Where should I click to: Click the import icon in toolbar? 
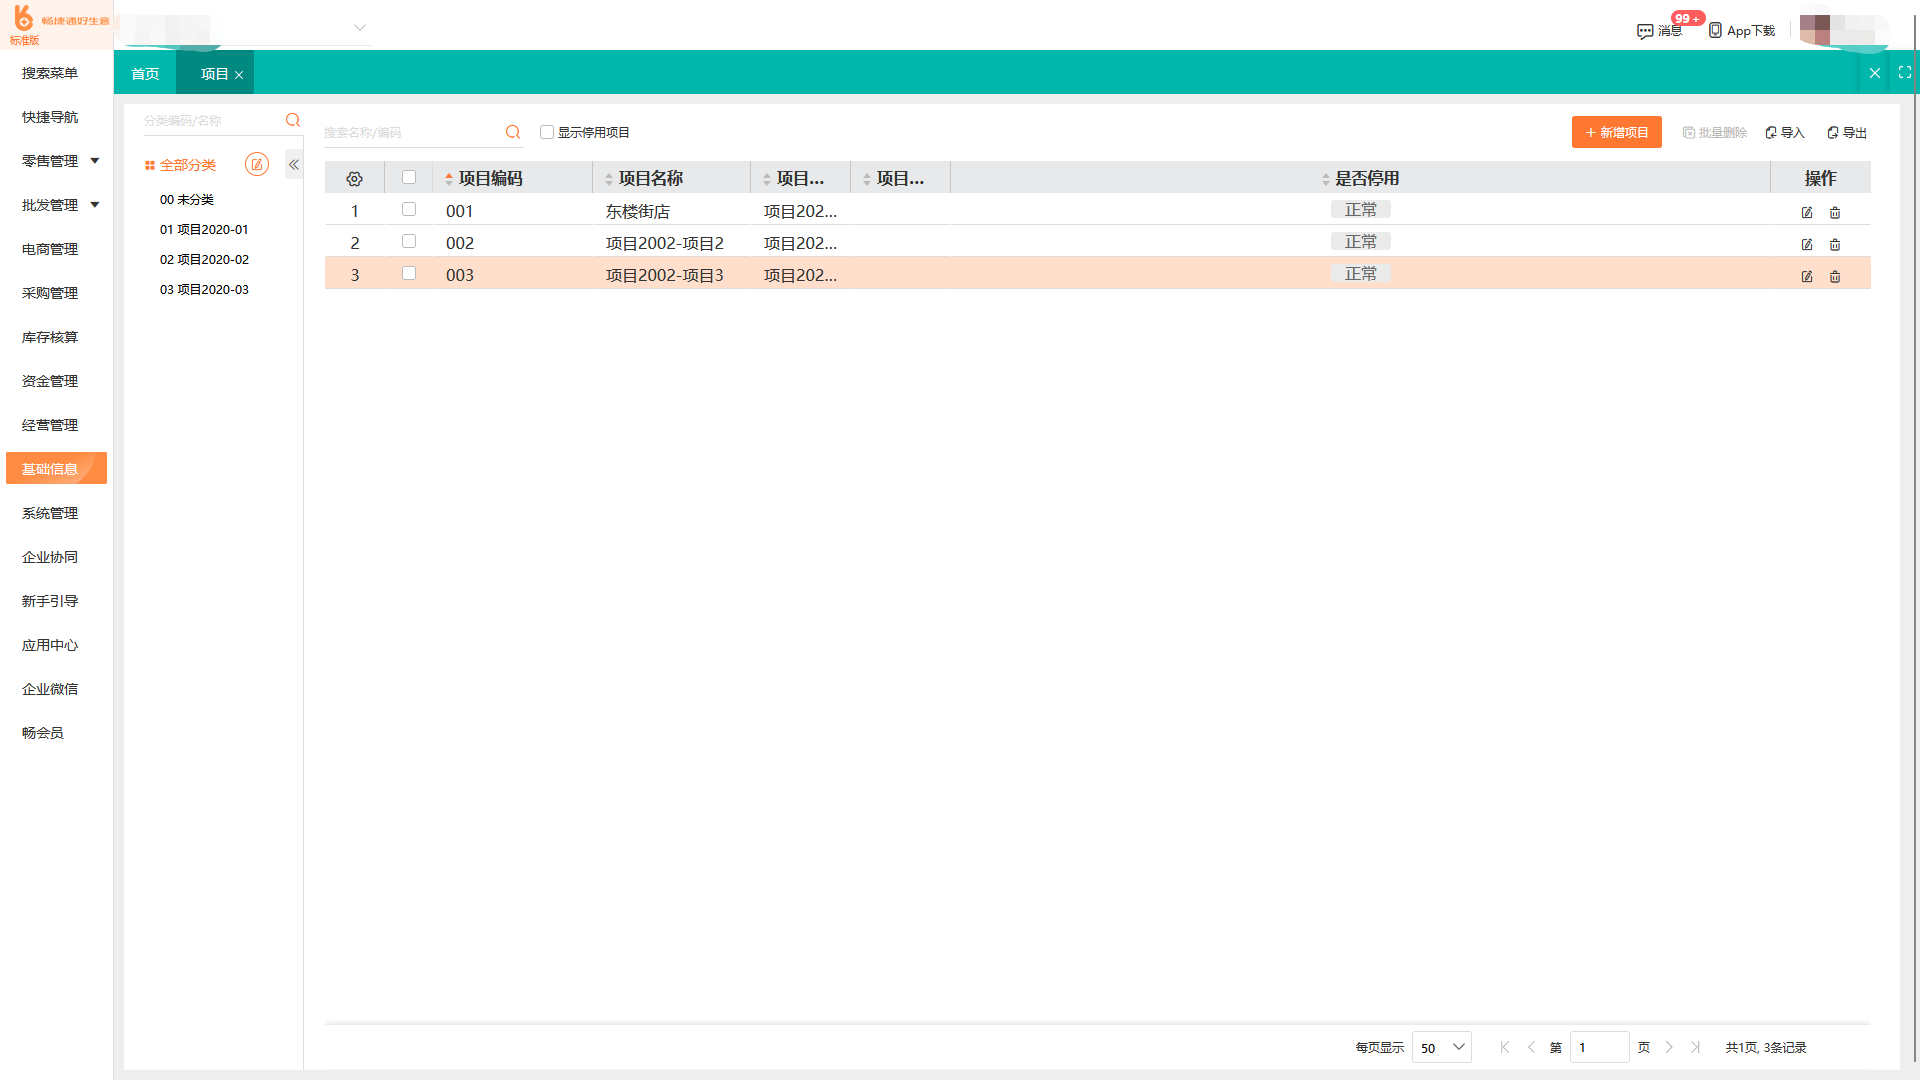tap(1787, 132)
